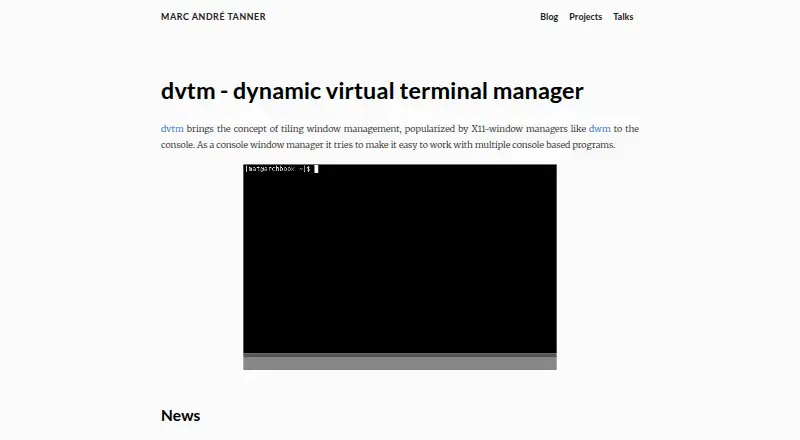Open the Marc André Tanner home link
800x440 pixels.
[x=213, y=16]
